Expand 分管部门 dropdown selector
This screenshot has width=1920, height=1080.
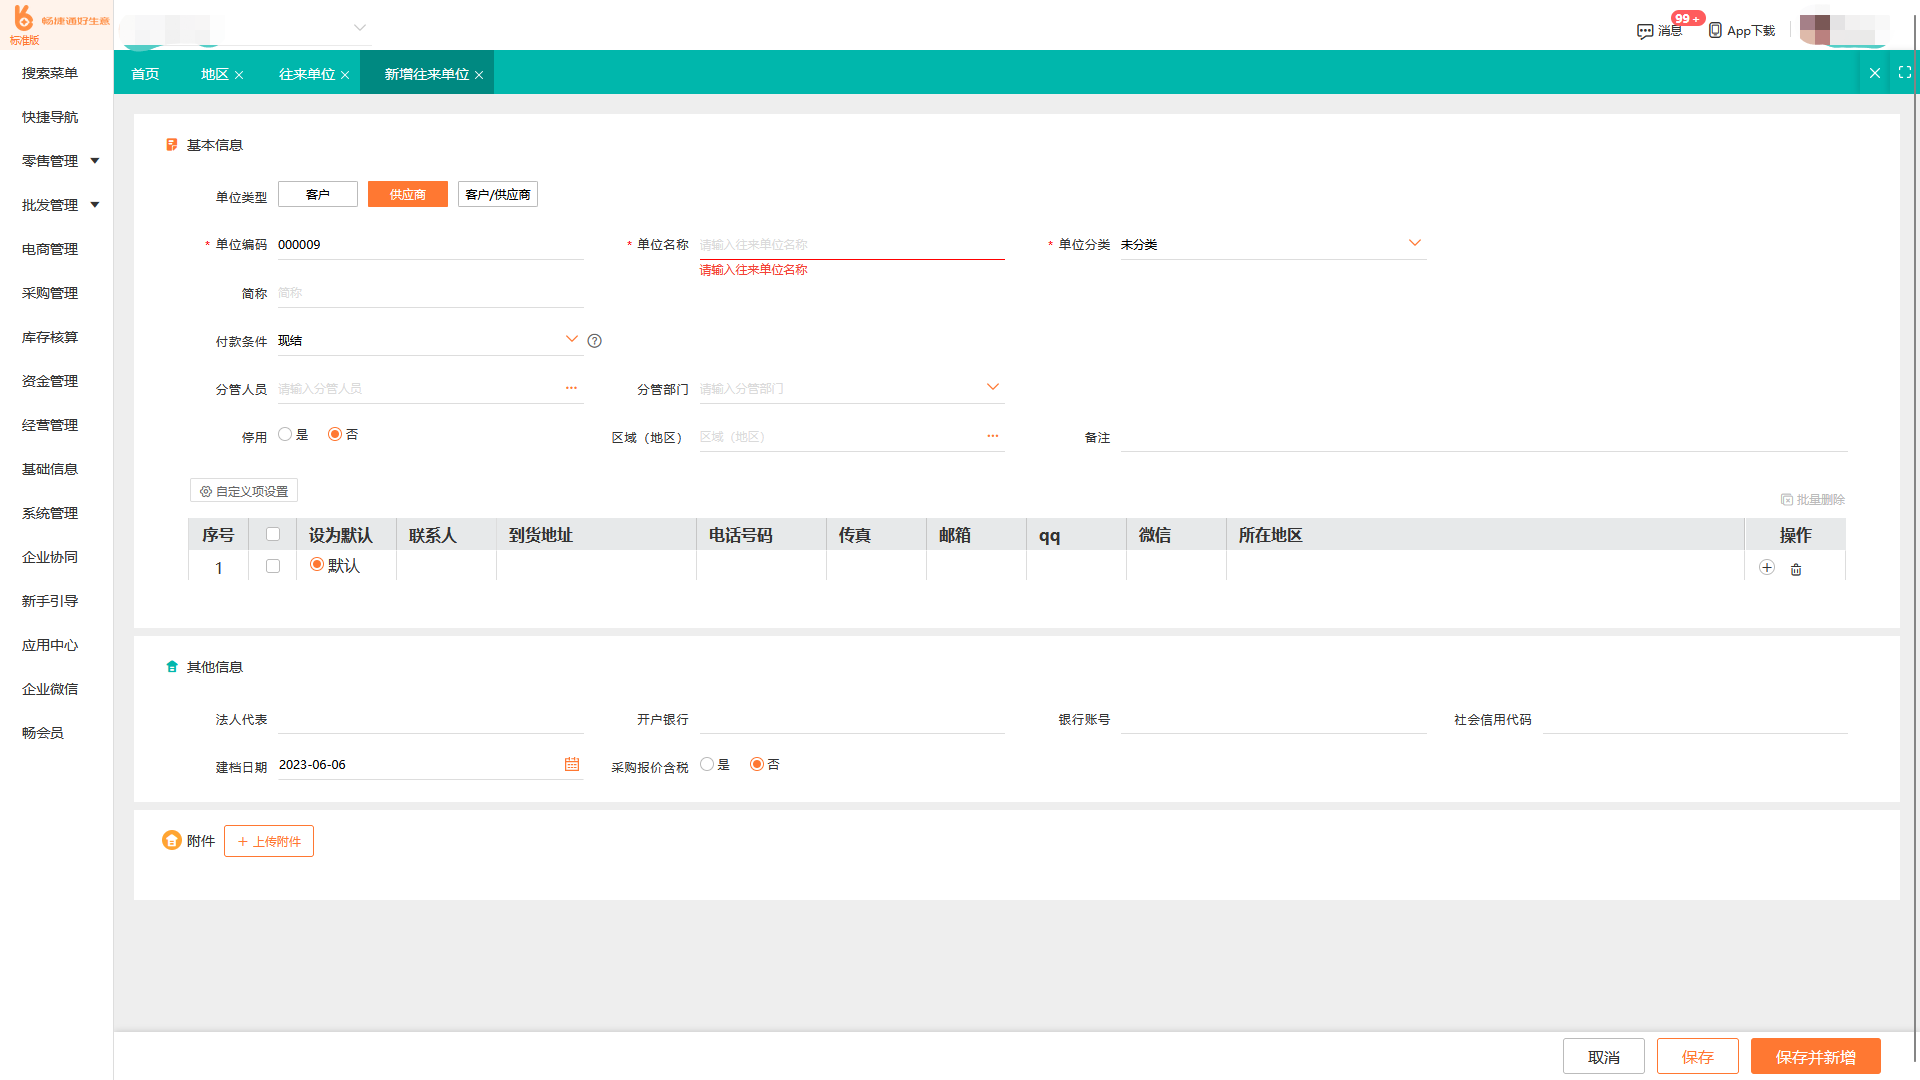[x=994, y=386]
